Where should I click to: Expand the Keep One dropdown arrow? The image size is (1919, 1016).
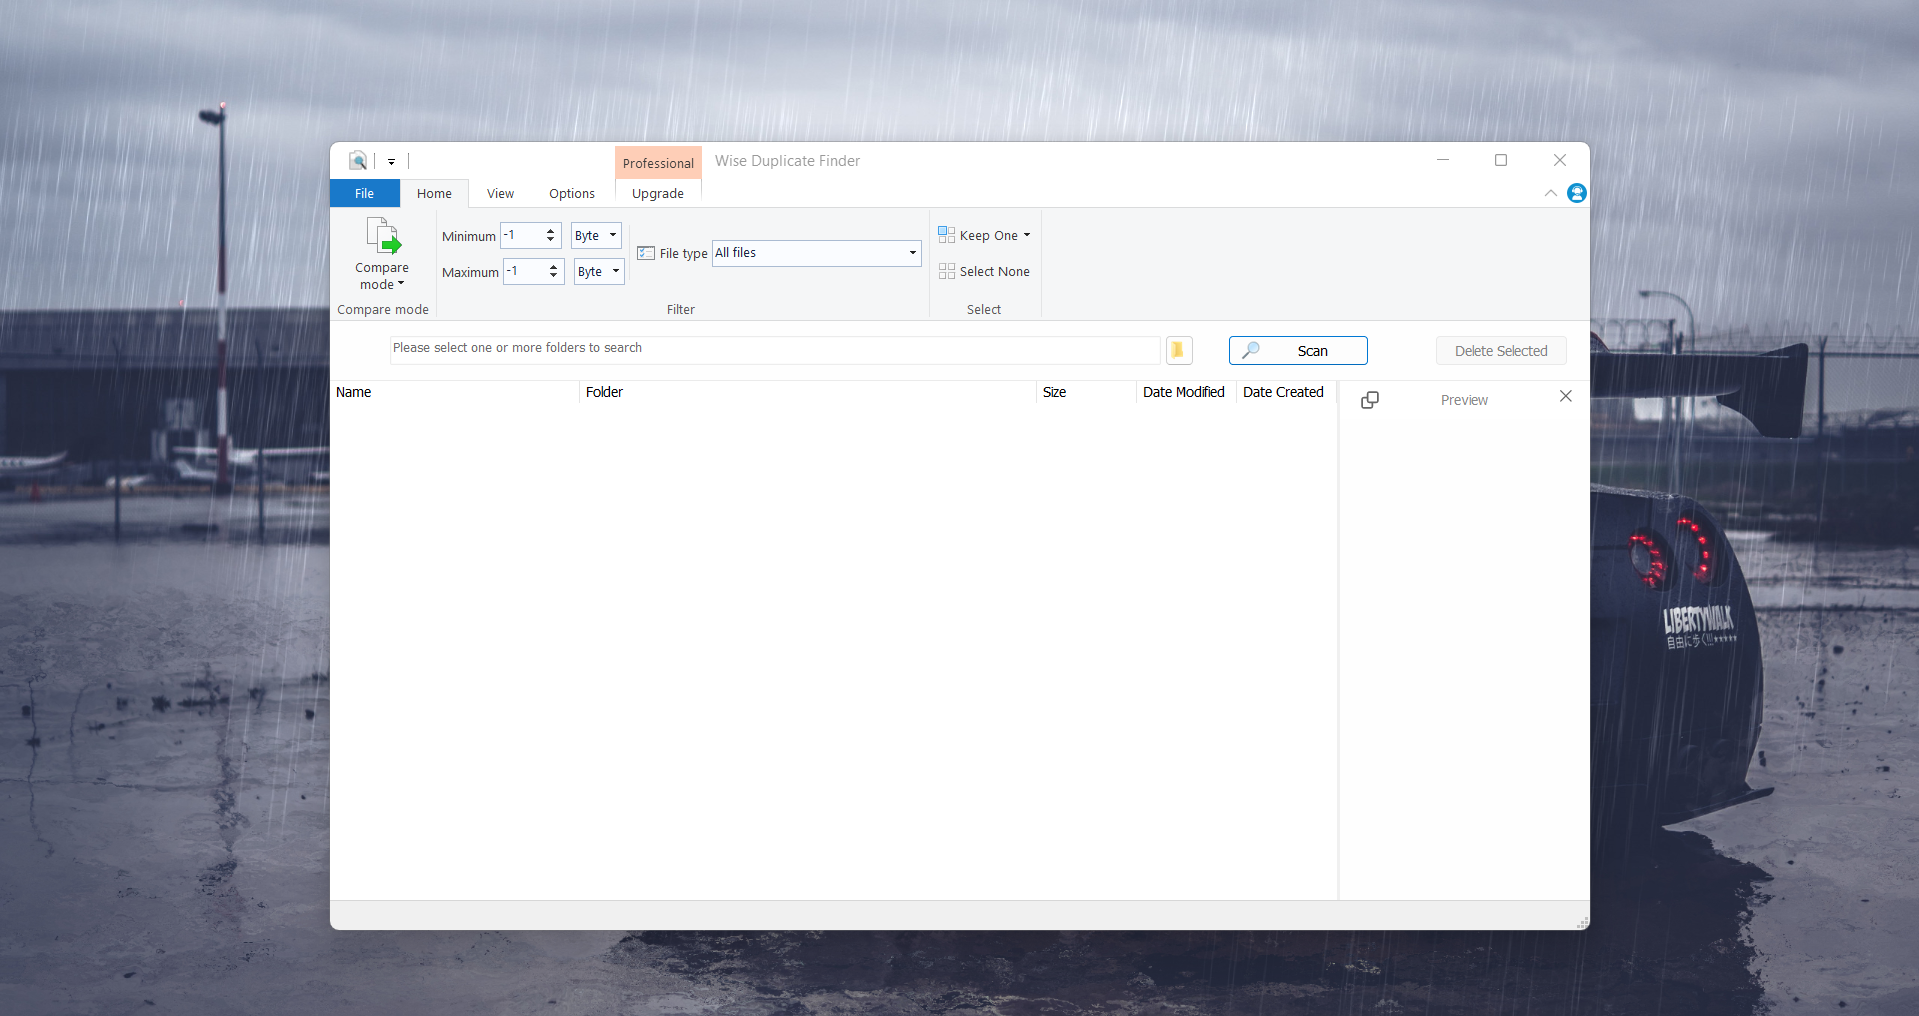tap(1027, 235)
